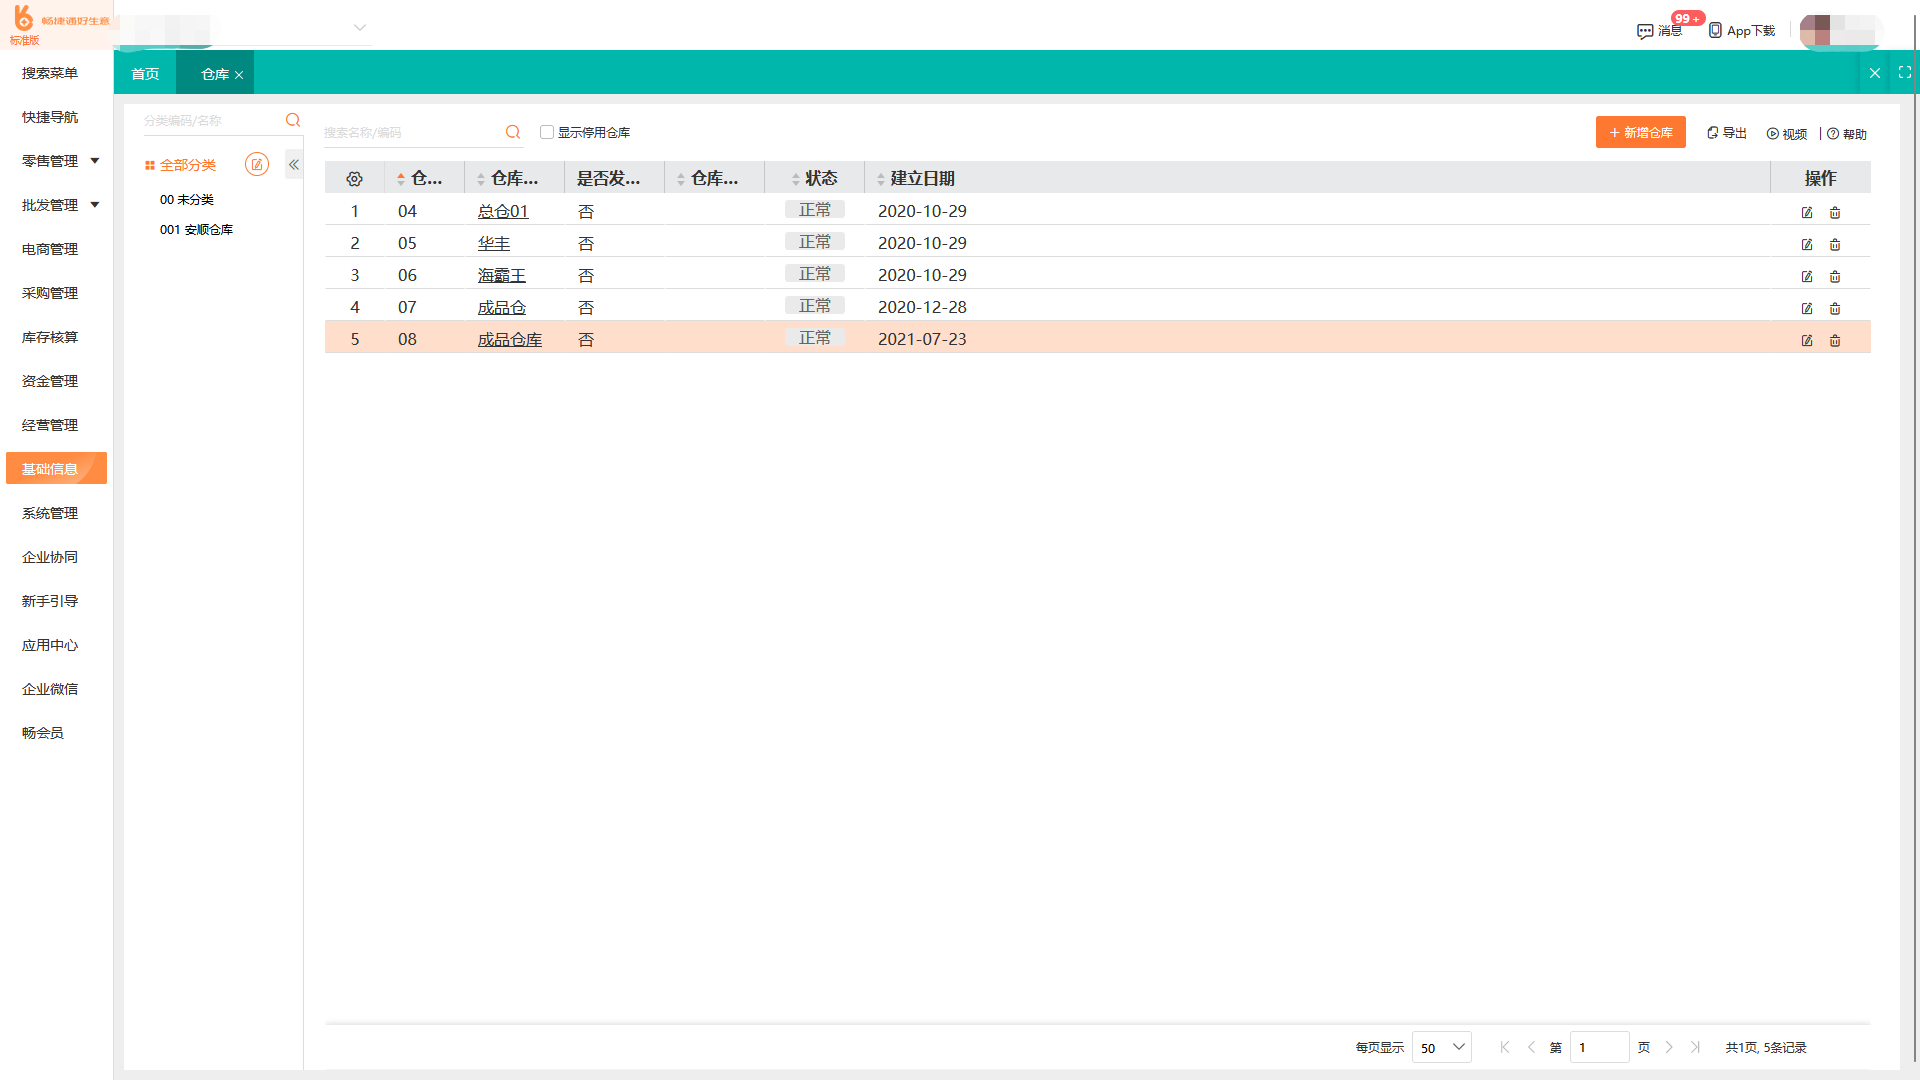
Task: Click the edit icon for 成品仓库 row 5
Action: pyautogui.click(x=1807, y=339)
